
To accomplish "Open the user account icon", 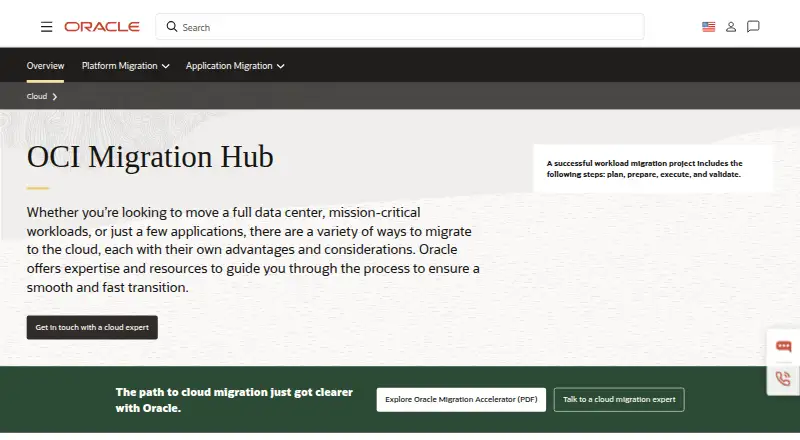I will (x=731, y=27).
